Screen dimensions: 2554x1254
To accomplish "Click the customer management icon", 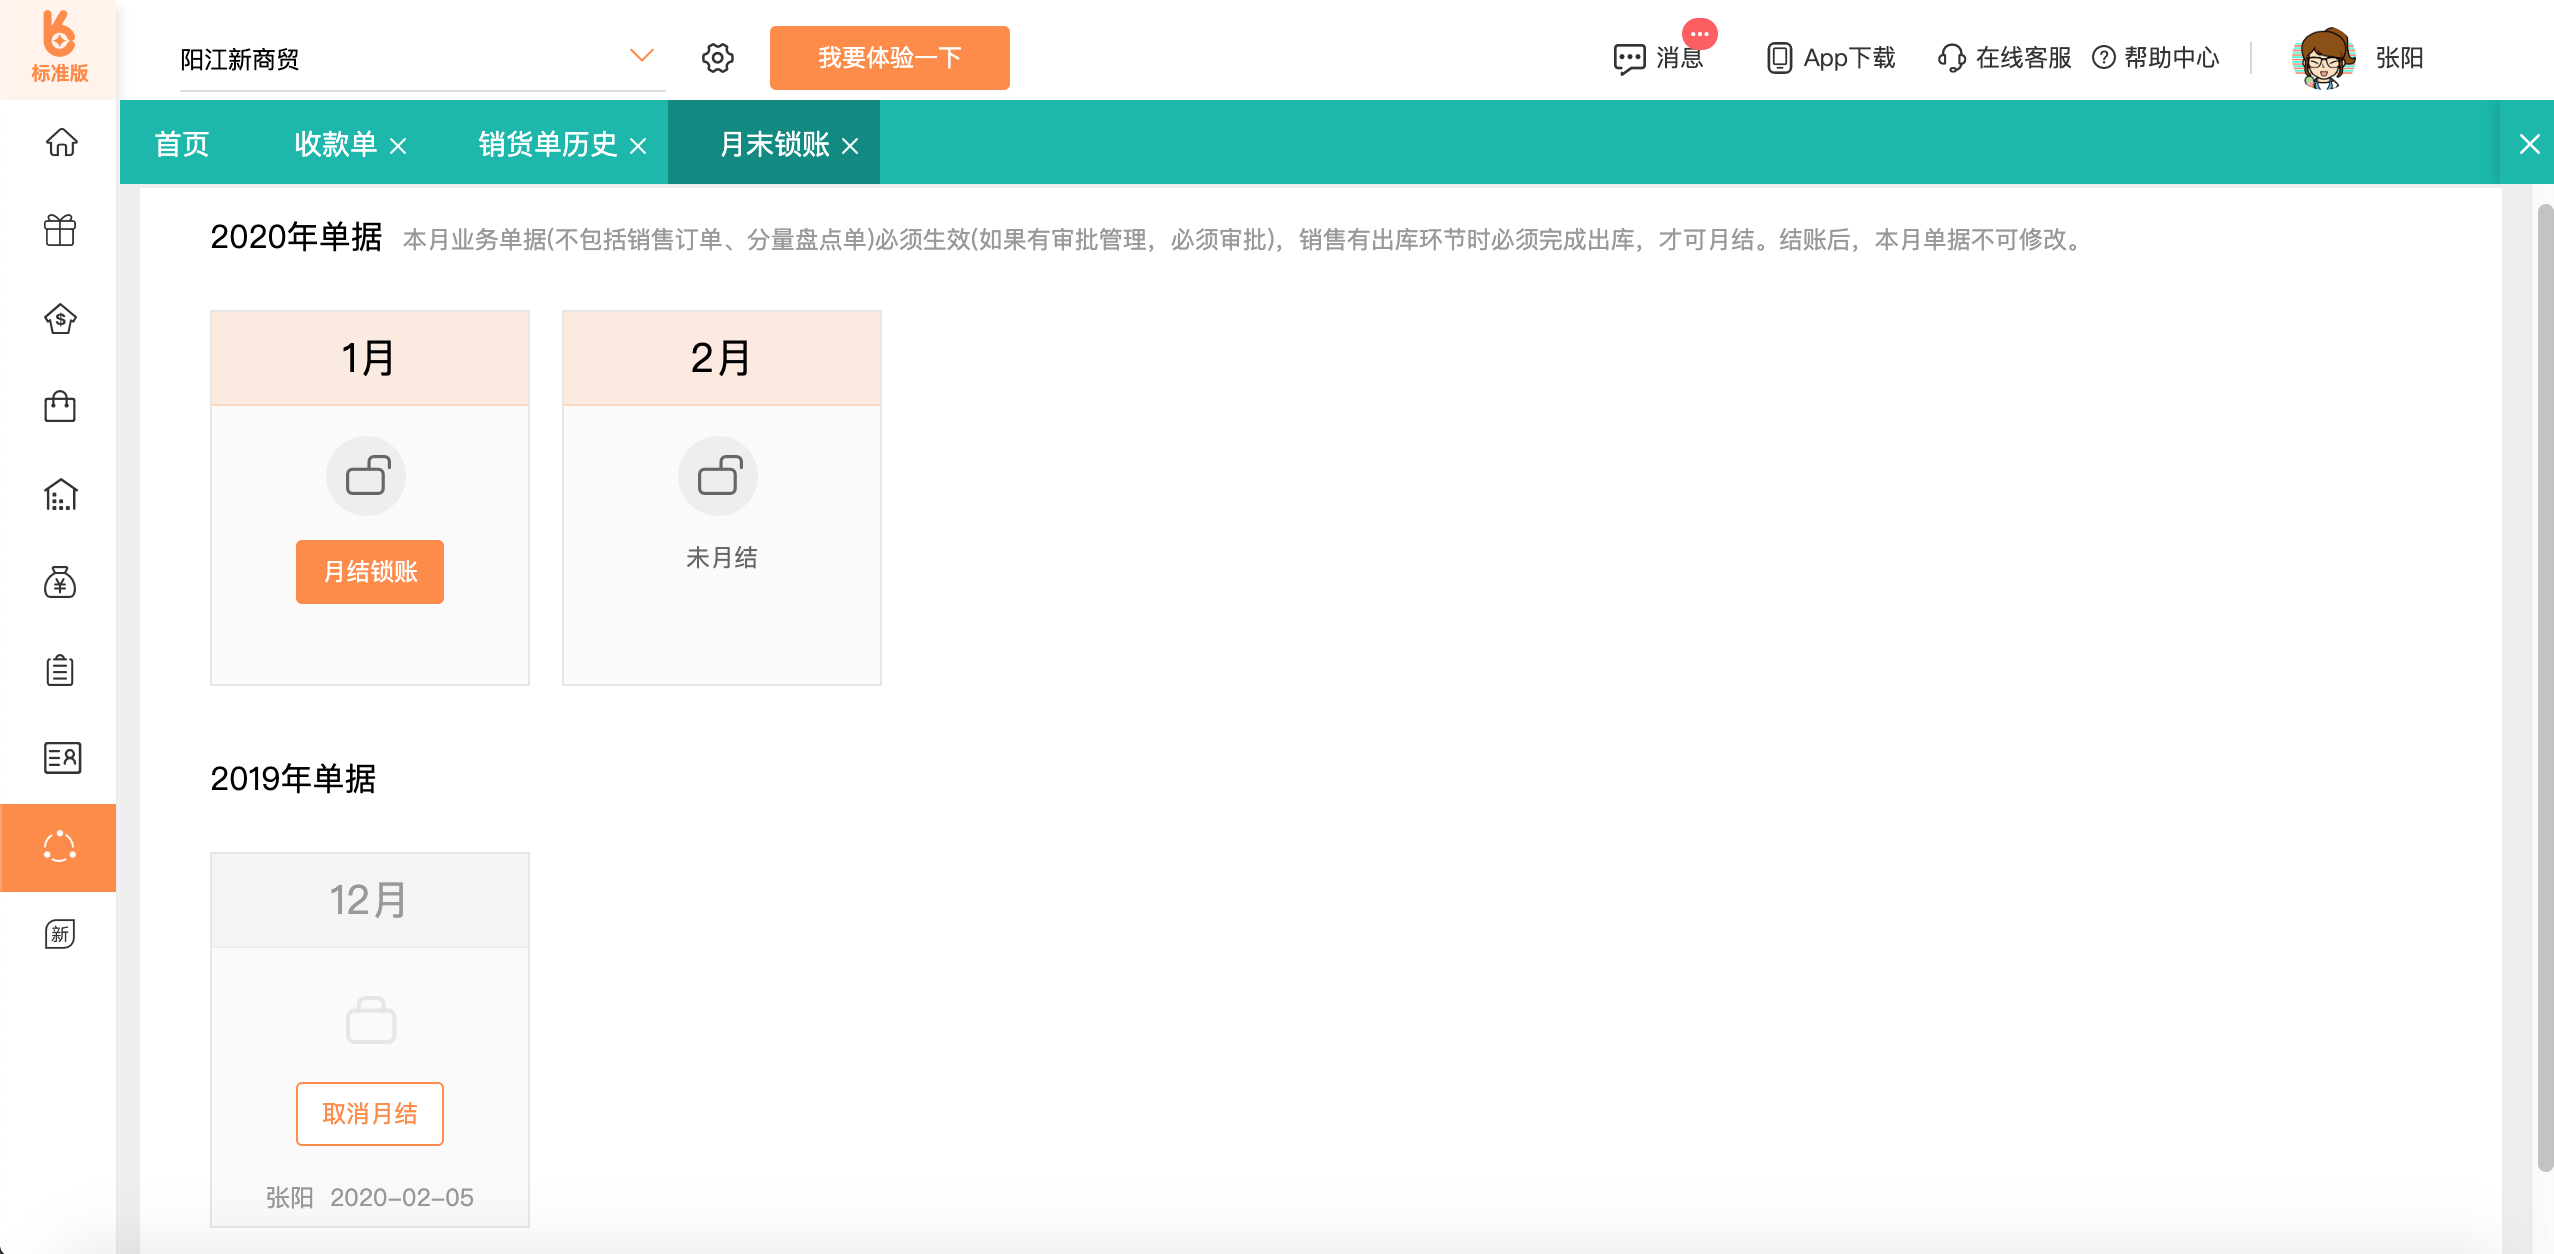I will (62, 759).
